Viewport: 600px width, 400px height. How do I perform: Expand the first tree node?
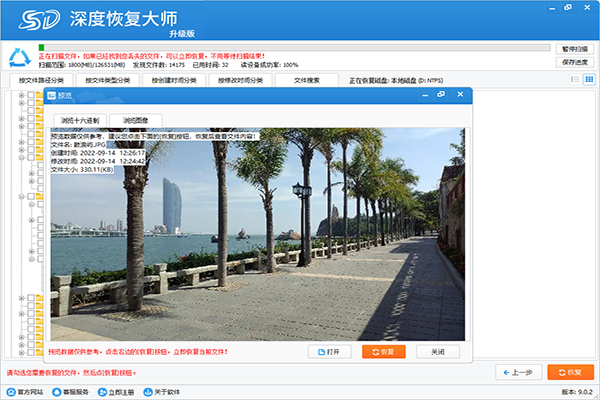[x=21, y=96]
